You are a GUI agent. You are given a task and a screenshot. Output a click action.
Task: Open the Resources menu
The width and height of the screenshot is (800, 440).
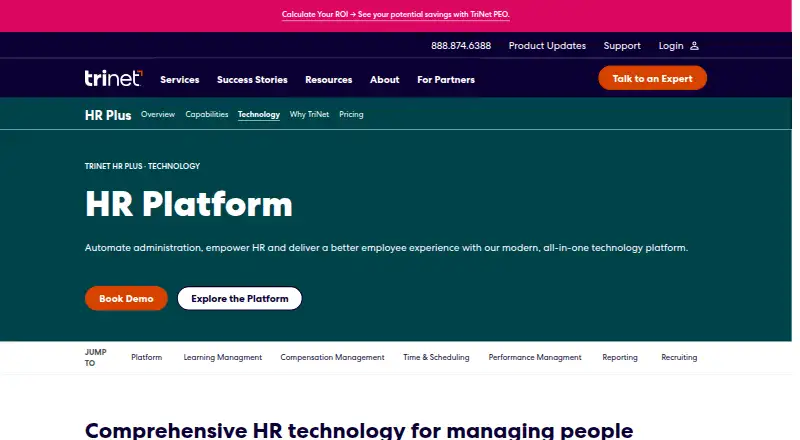pyautogui.click(x=329, y=80)
